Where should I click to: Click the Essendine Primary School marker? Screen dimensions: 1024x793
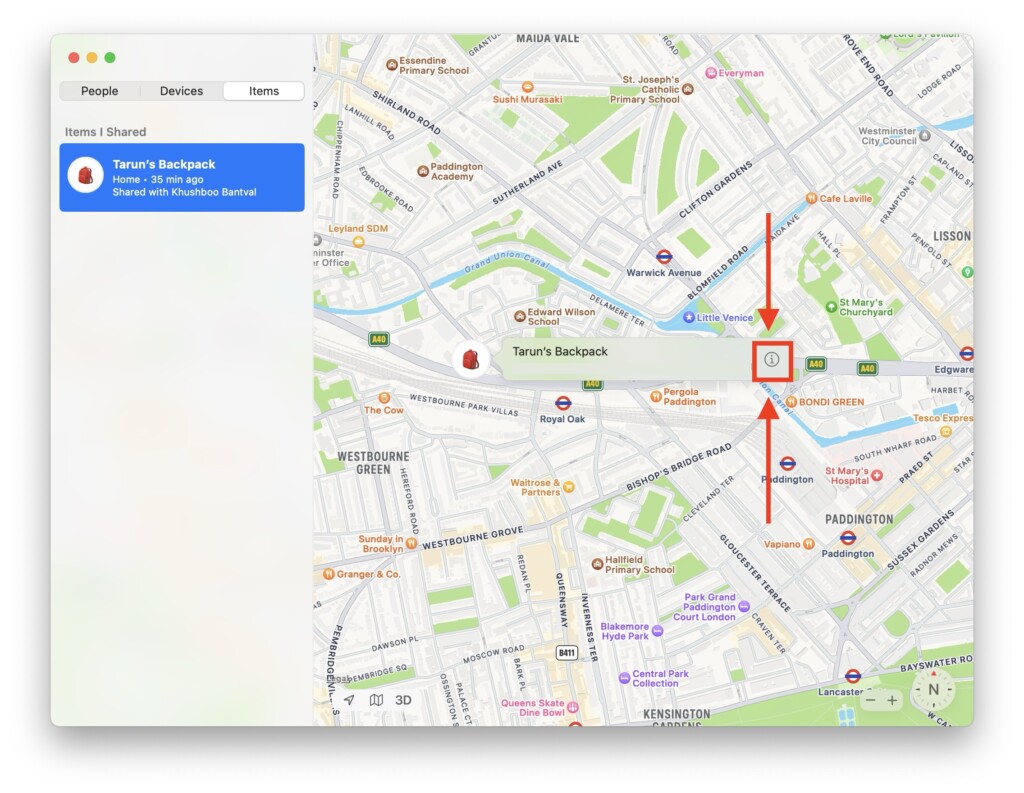(392, 65)
